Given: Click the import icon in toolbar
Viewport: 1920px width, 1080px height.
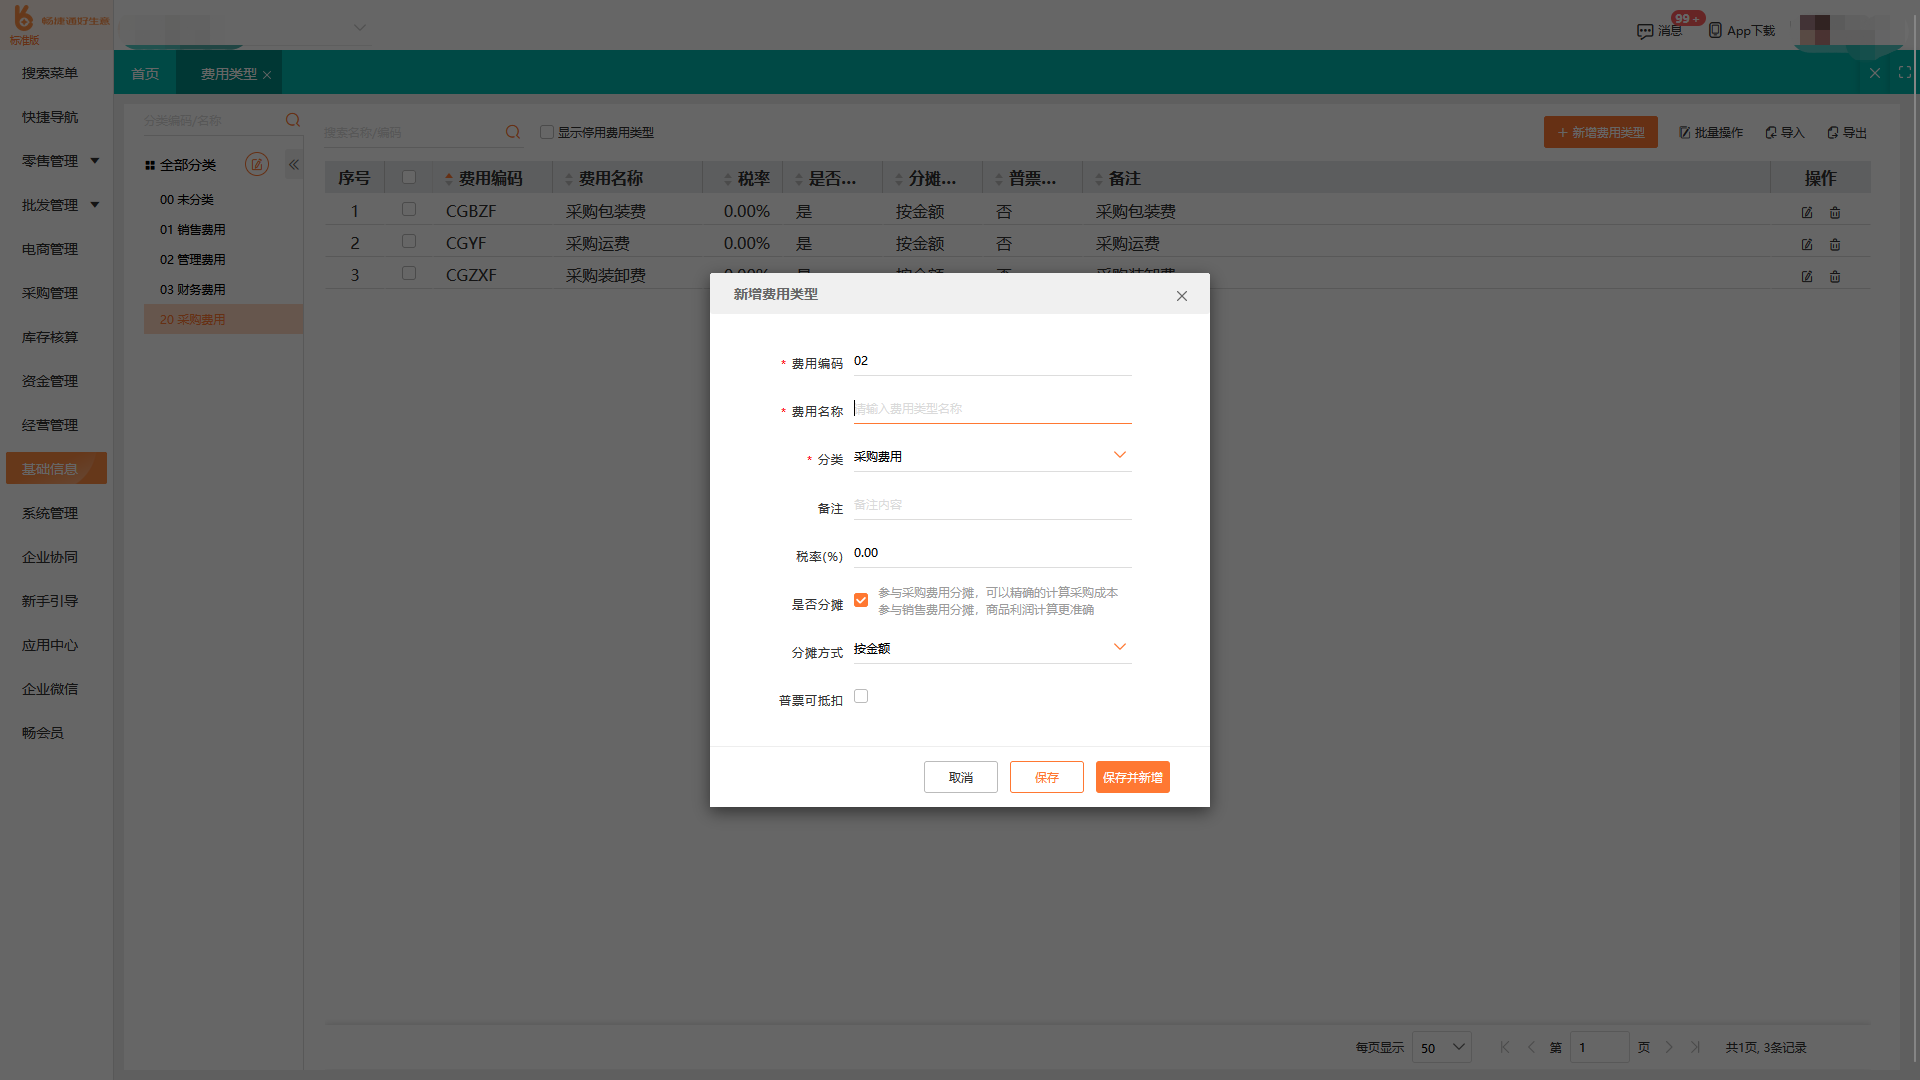Looking at the screenshot, I should coord(1787,132).
